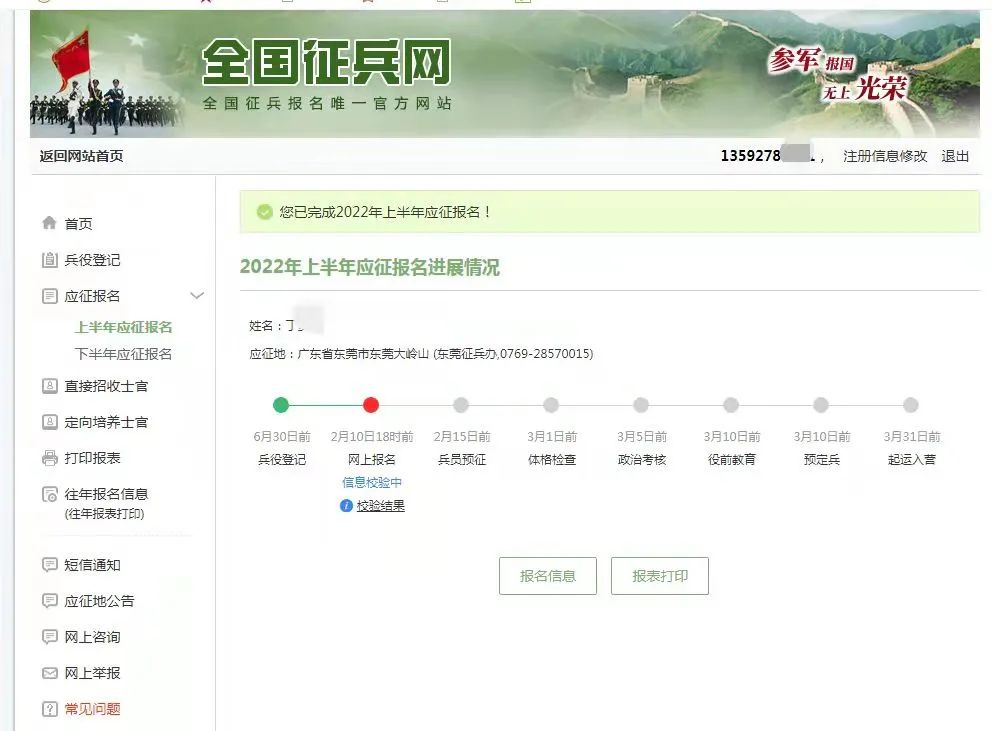Screen dimensions: 992x731
Task: Select the home icon beside 首页
Action: [51, 224]
